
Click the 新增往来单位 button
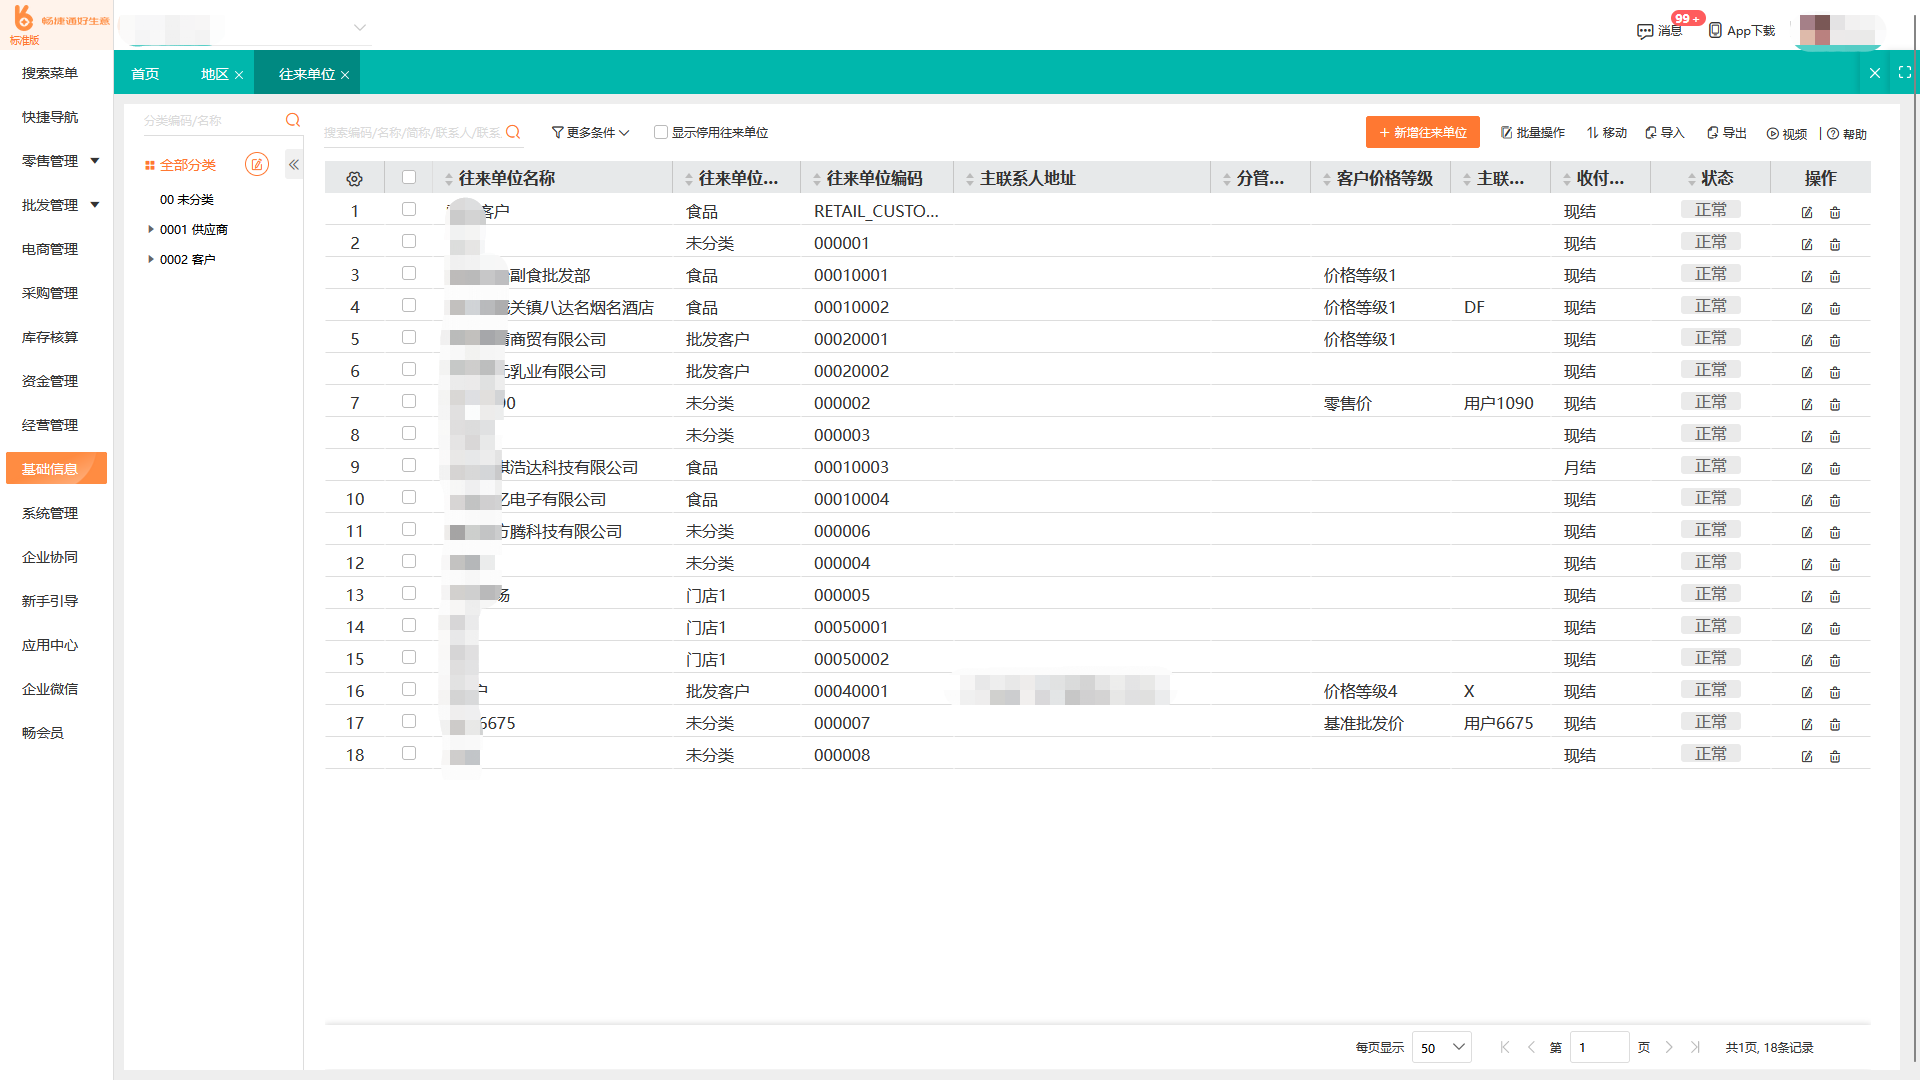pyautogui.click(x=1425, y=131)
